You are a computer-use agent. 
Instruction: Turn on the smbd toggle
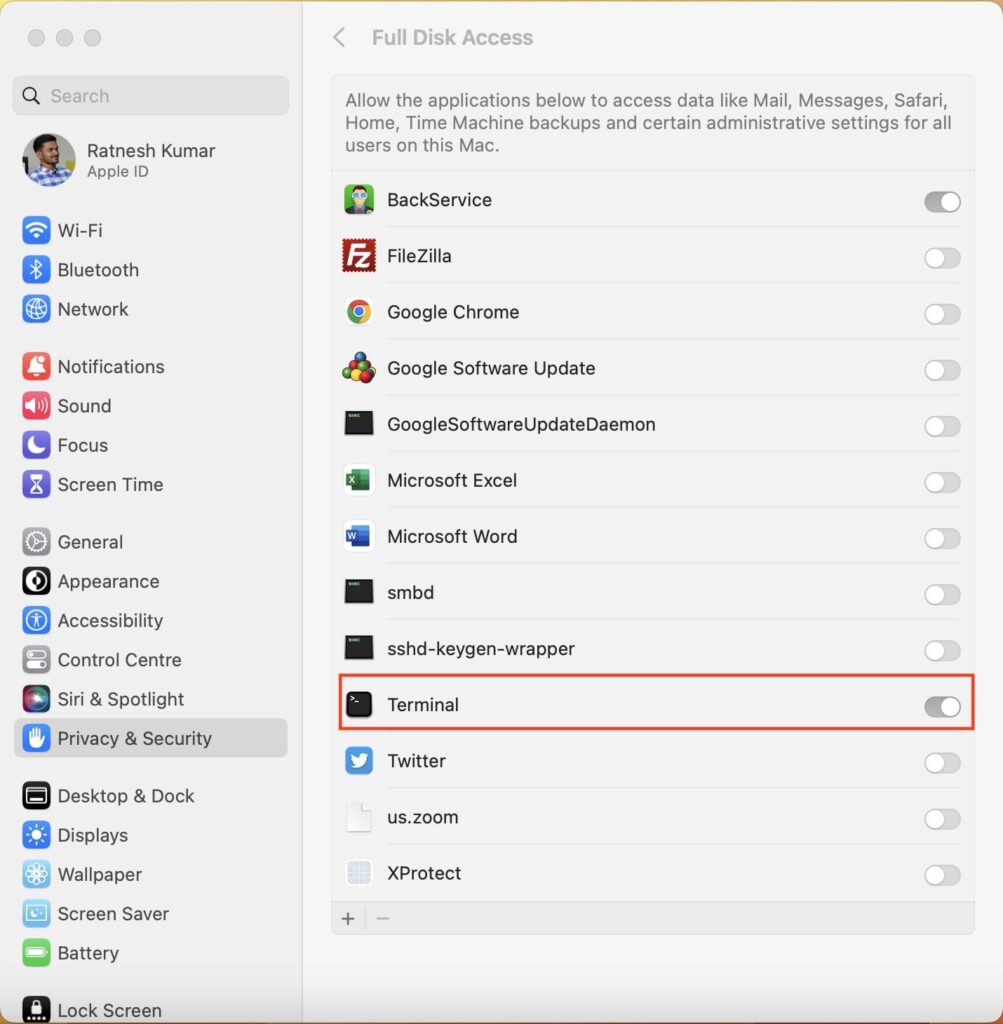pyautogui.click(x=942, y=595)
